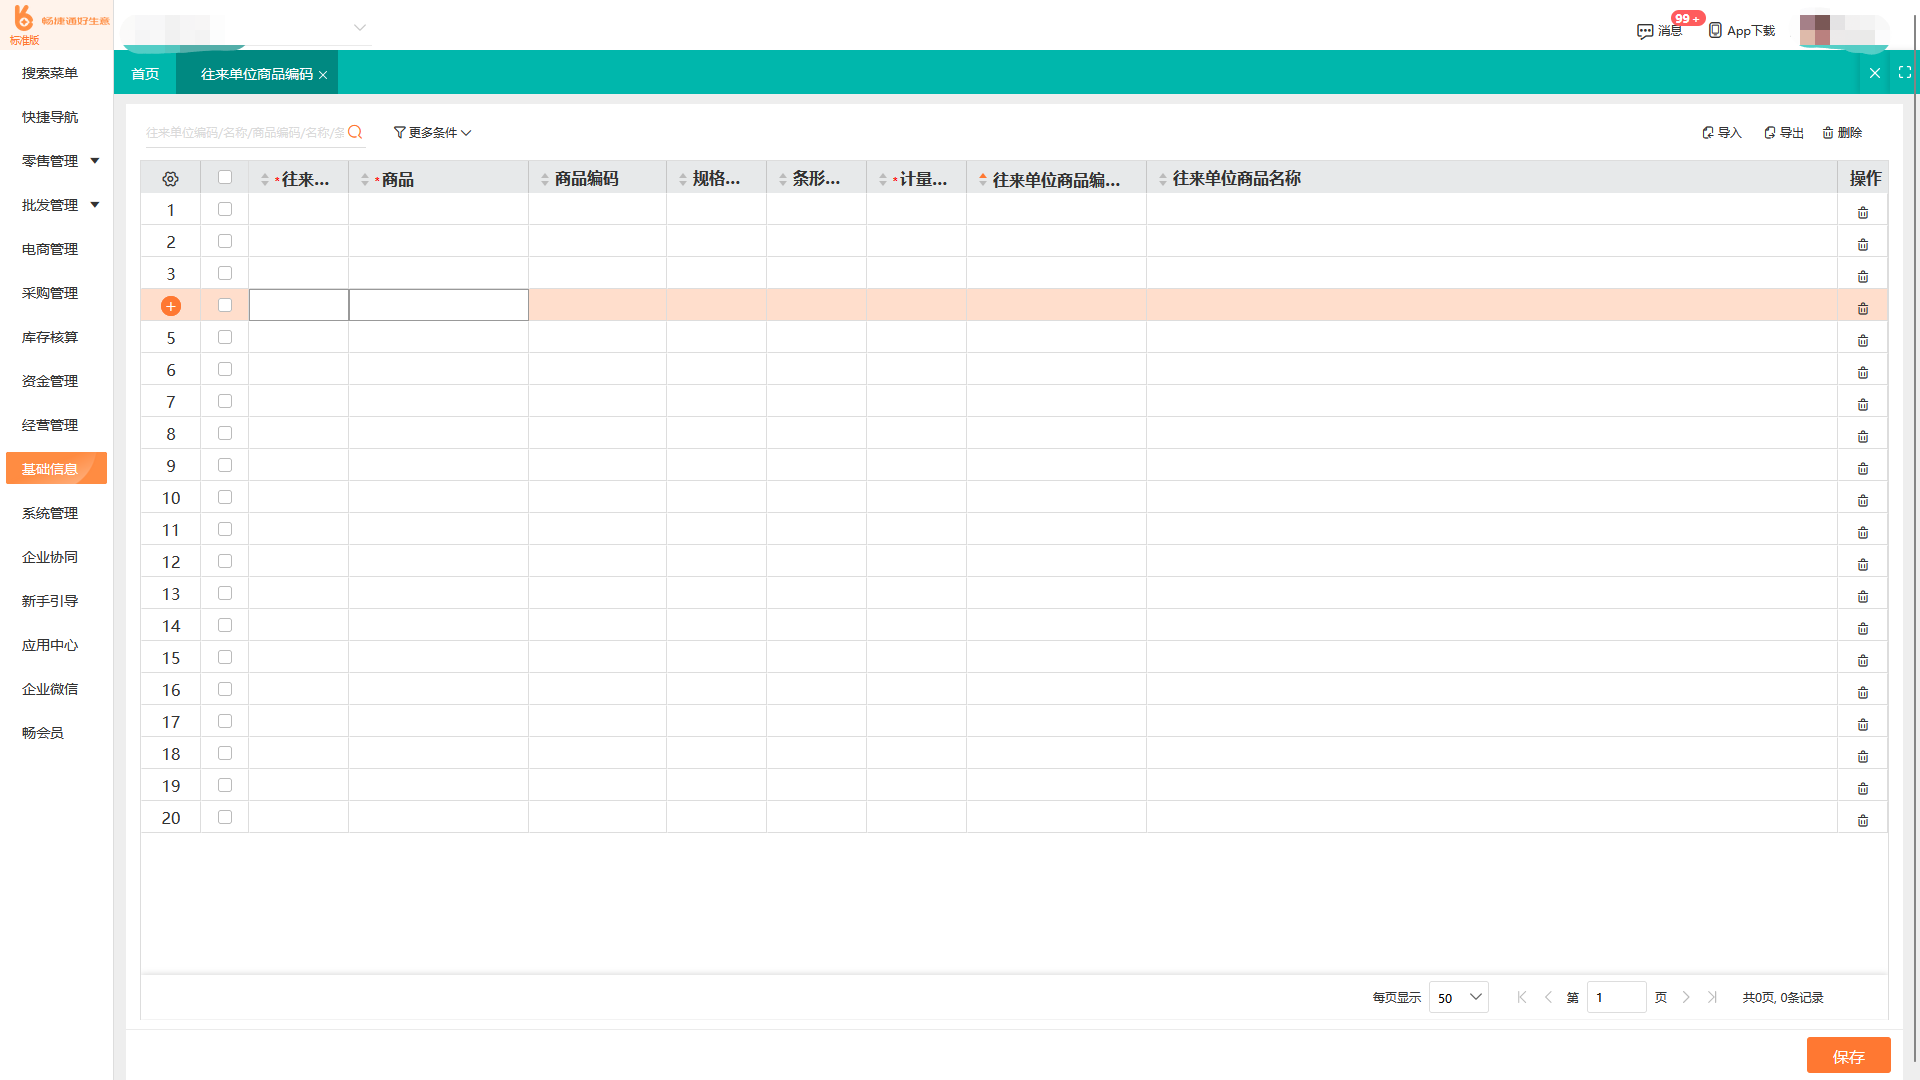Toggle checkbox on row 3

[224, 273]
